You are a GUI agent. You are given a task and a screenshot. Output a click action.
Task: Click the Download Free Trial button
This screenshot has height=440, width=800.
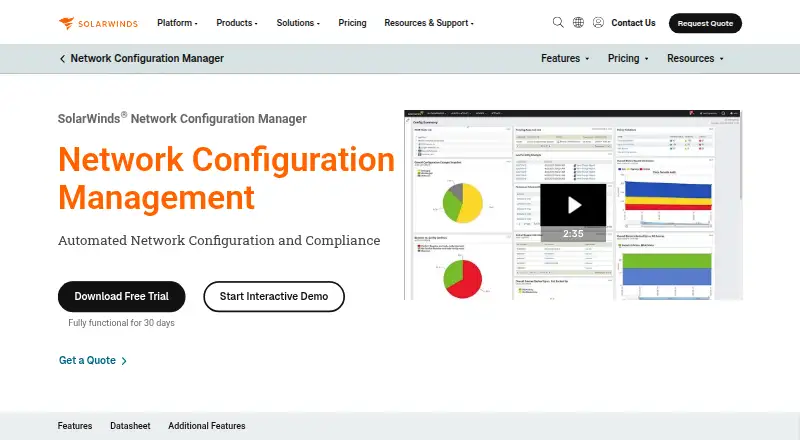(x=121, y=297)
